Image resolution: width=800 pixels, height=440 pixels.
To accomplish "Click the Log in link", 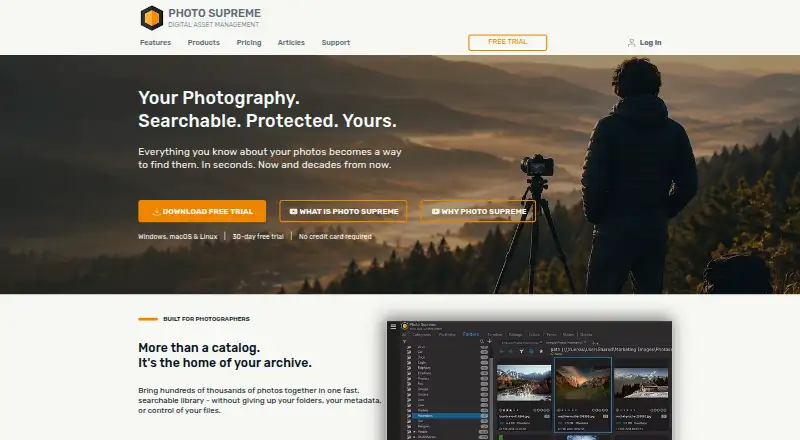I will pyautogui.click(x=644, y=43).
